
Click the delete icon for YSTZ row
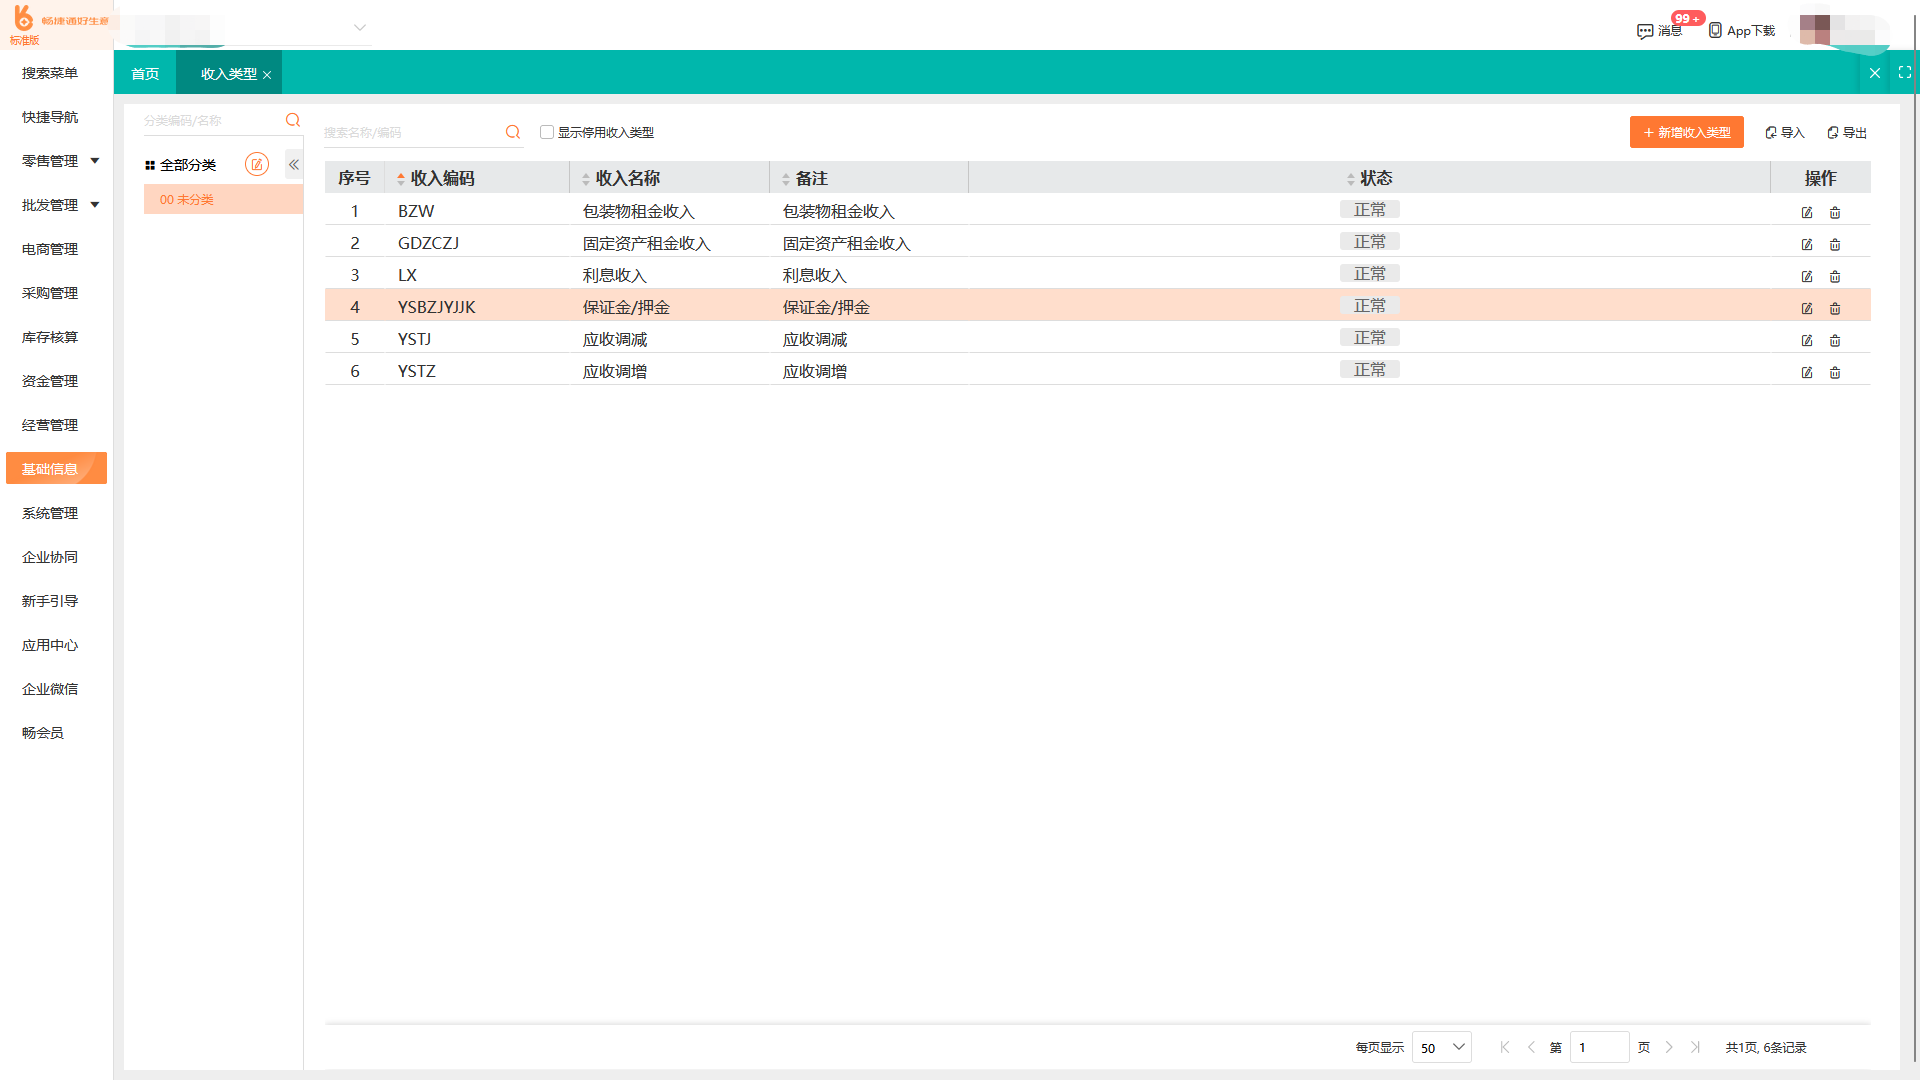tap(1834, 371)
